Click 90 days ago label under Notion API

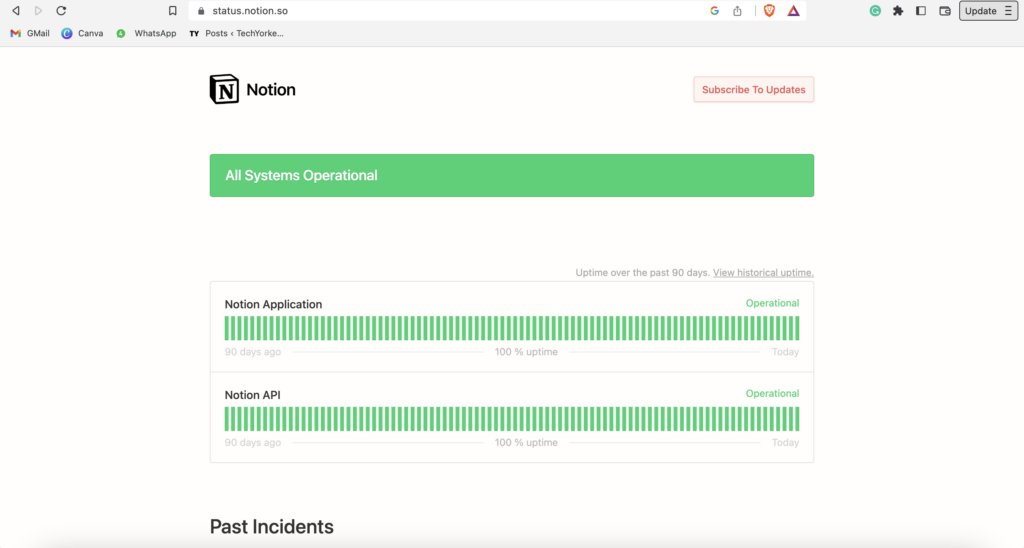click(253, 442)
